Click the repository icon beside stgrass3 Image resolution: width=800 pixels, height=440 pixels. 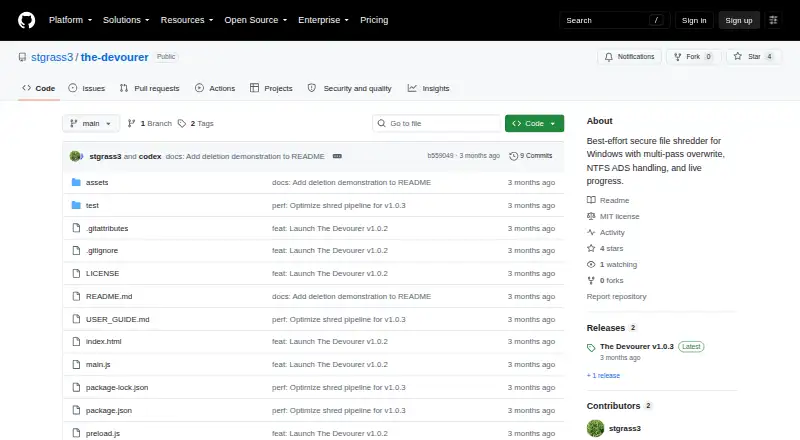22,57
